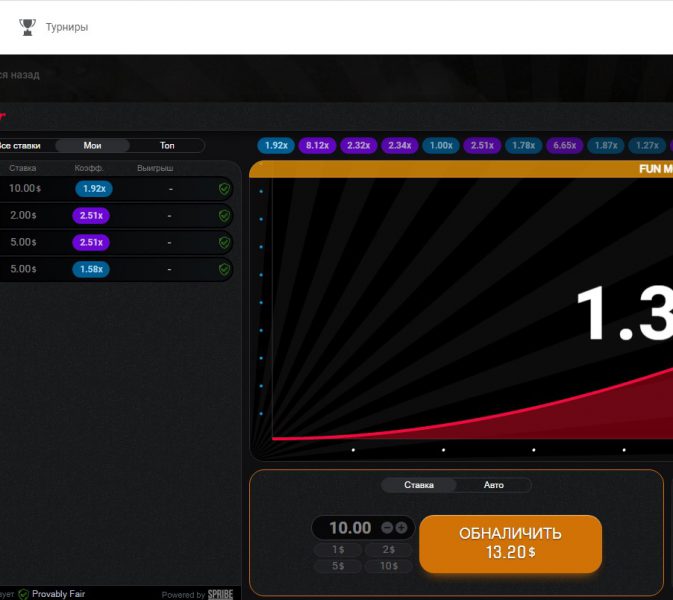
Task: Select the Топ bets tab
Action: pyautogui.click(x=167, y=146)
